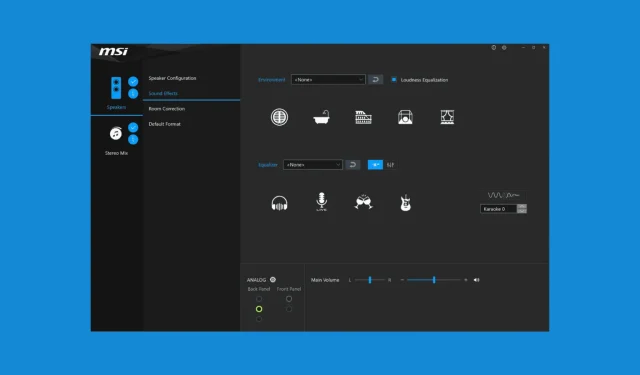Open the Environment dropdown
Viewport: 640px width, 375px height.
328,80
